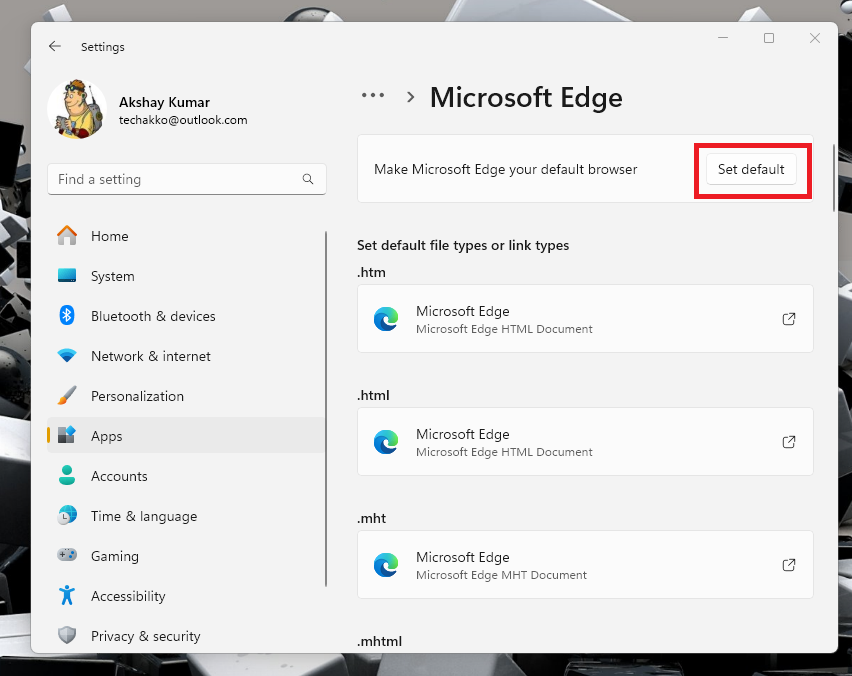This screenshot has width=852, height=676.
Task: Click the Akshay Kumar account name
Action: (x=164, y=102)
